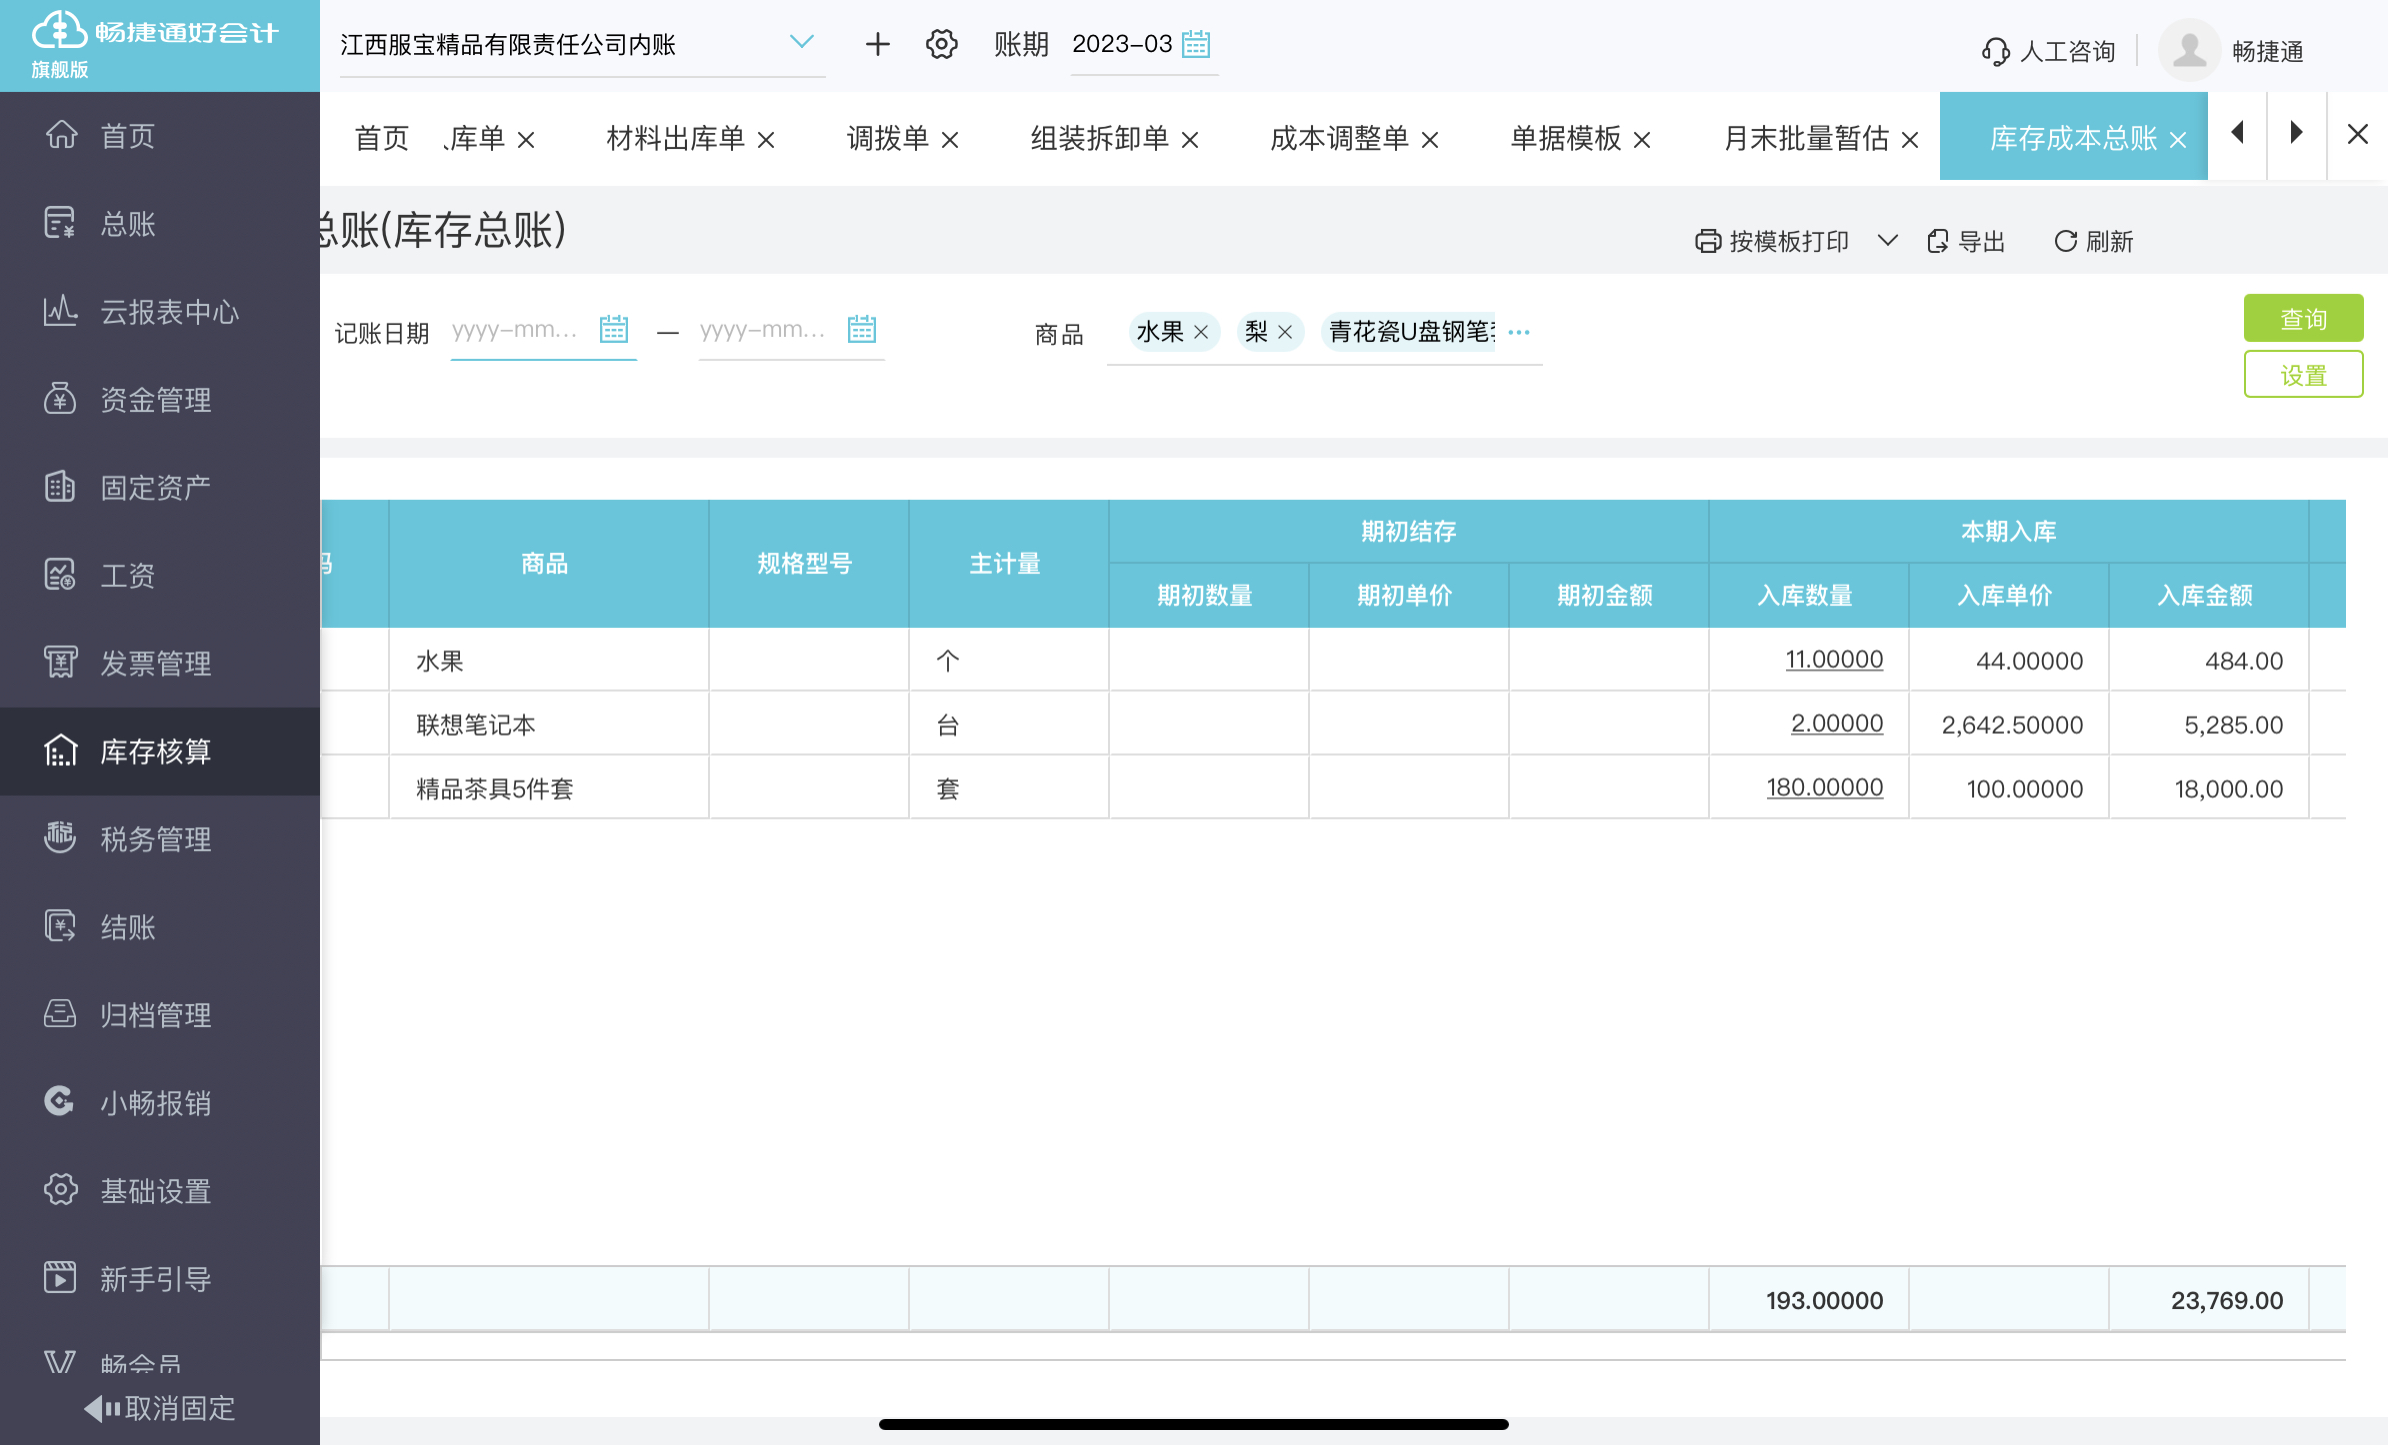Click the 云报表中心 sidebar icon
This screenshot has height=1445, width=2388.
click(159, 310)
